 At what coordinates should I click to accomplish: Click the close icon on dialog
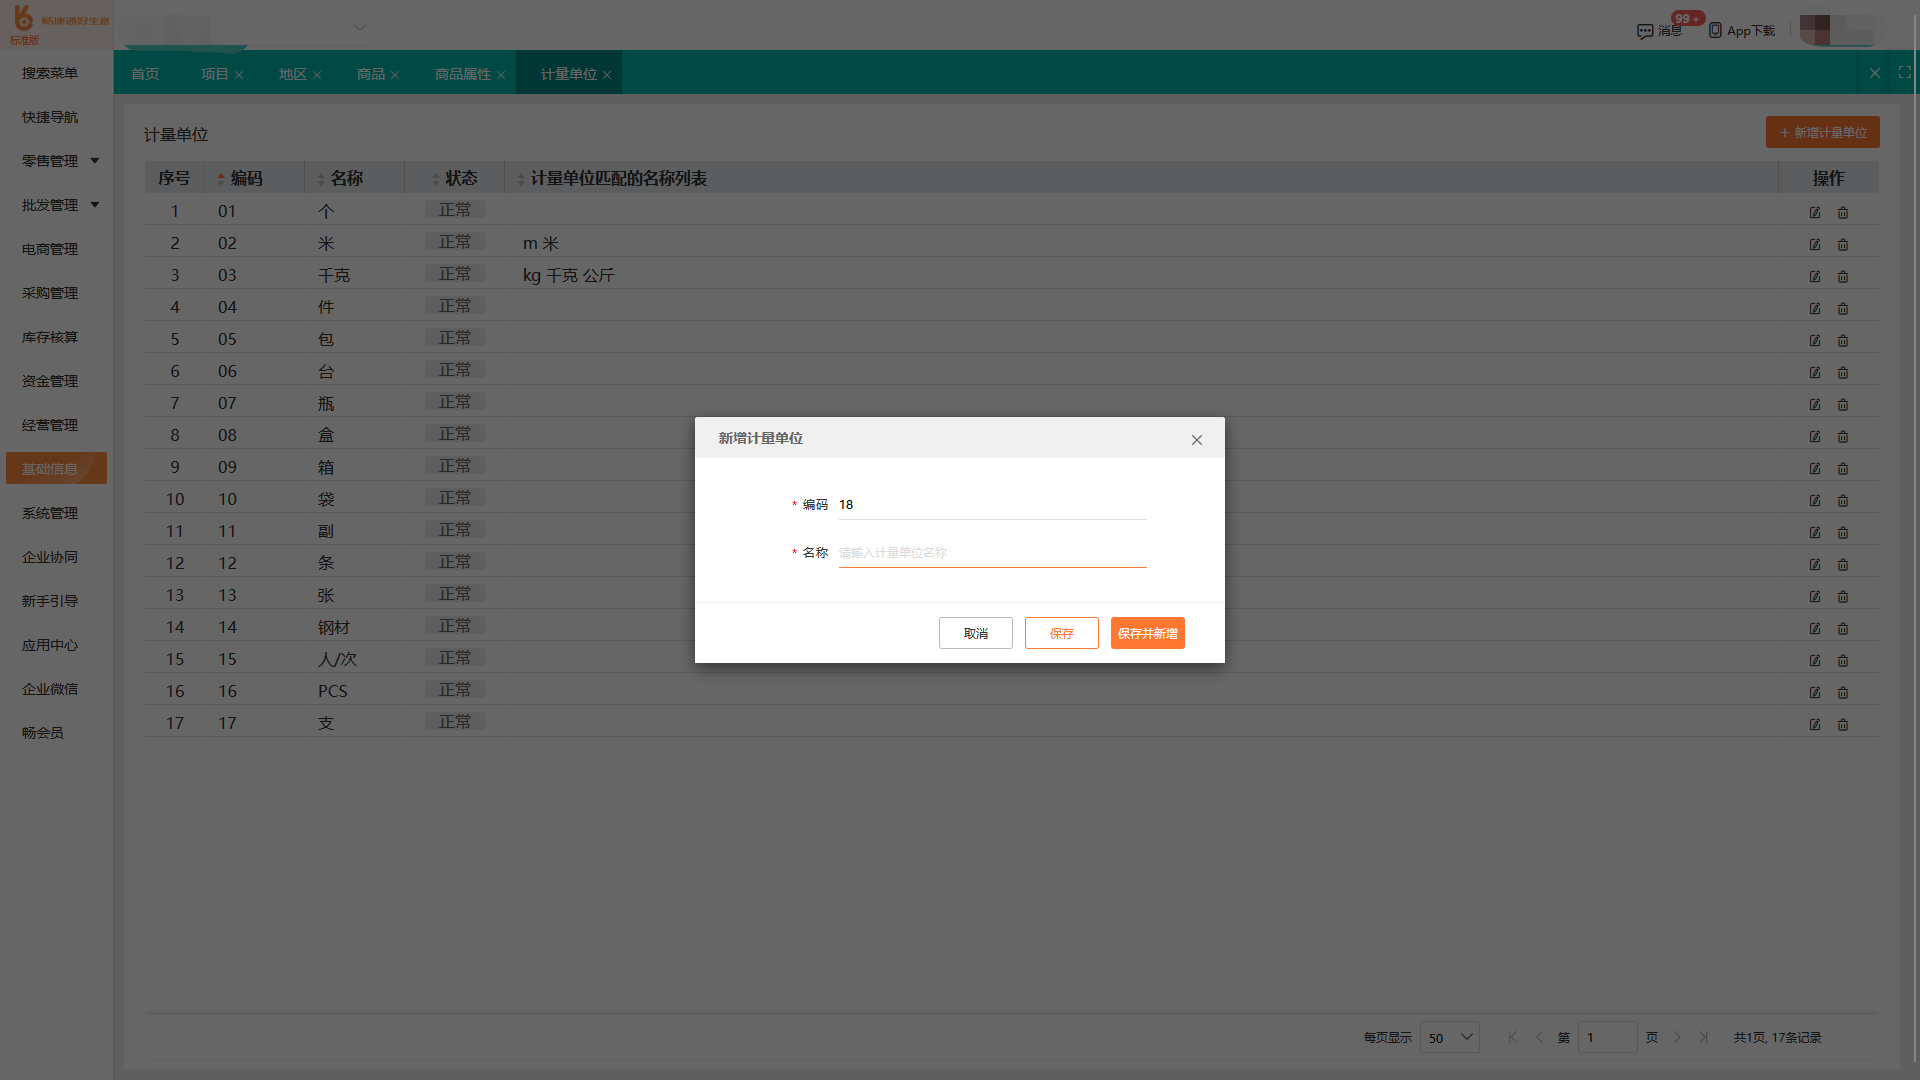point(1196,439)
